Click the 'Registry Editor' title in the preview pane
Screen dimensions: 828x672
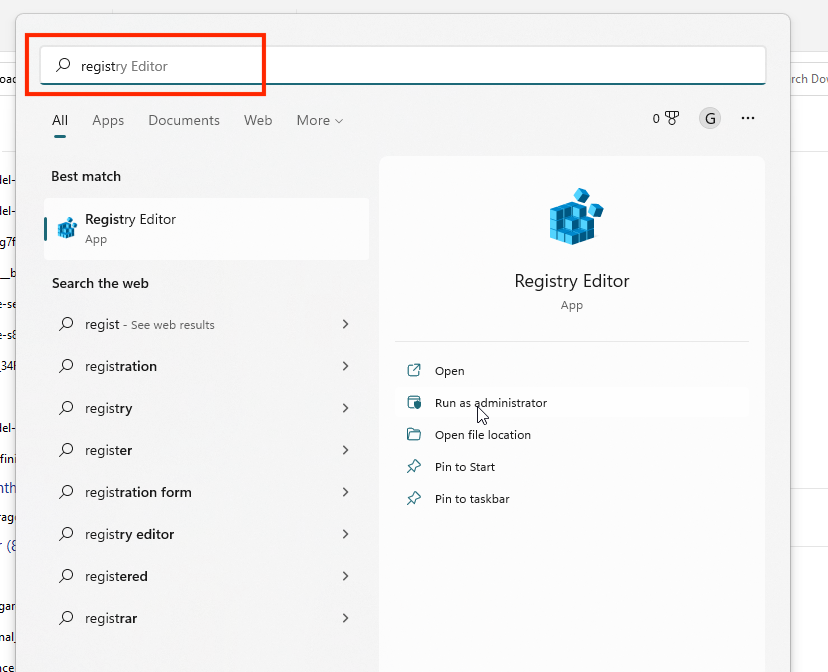click(x=572, y=281)
